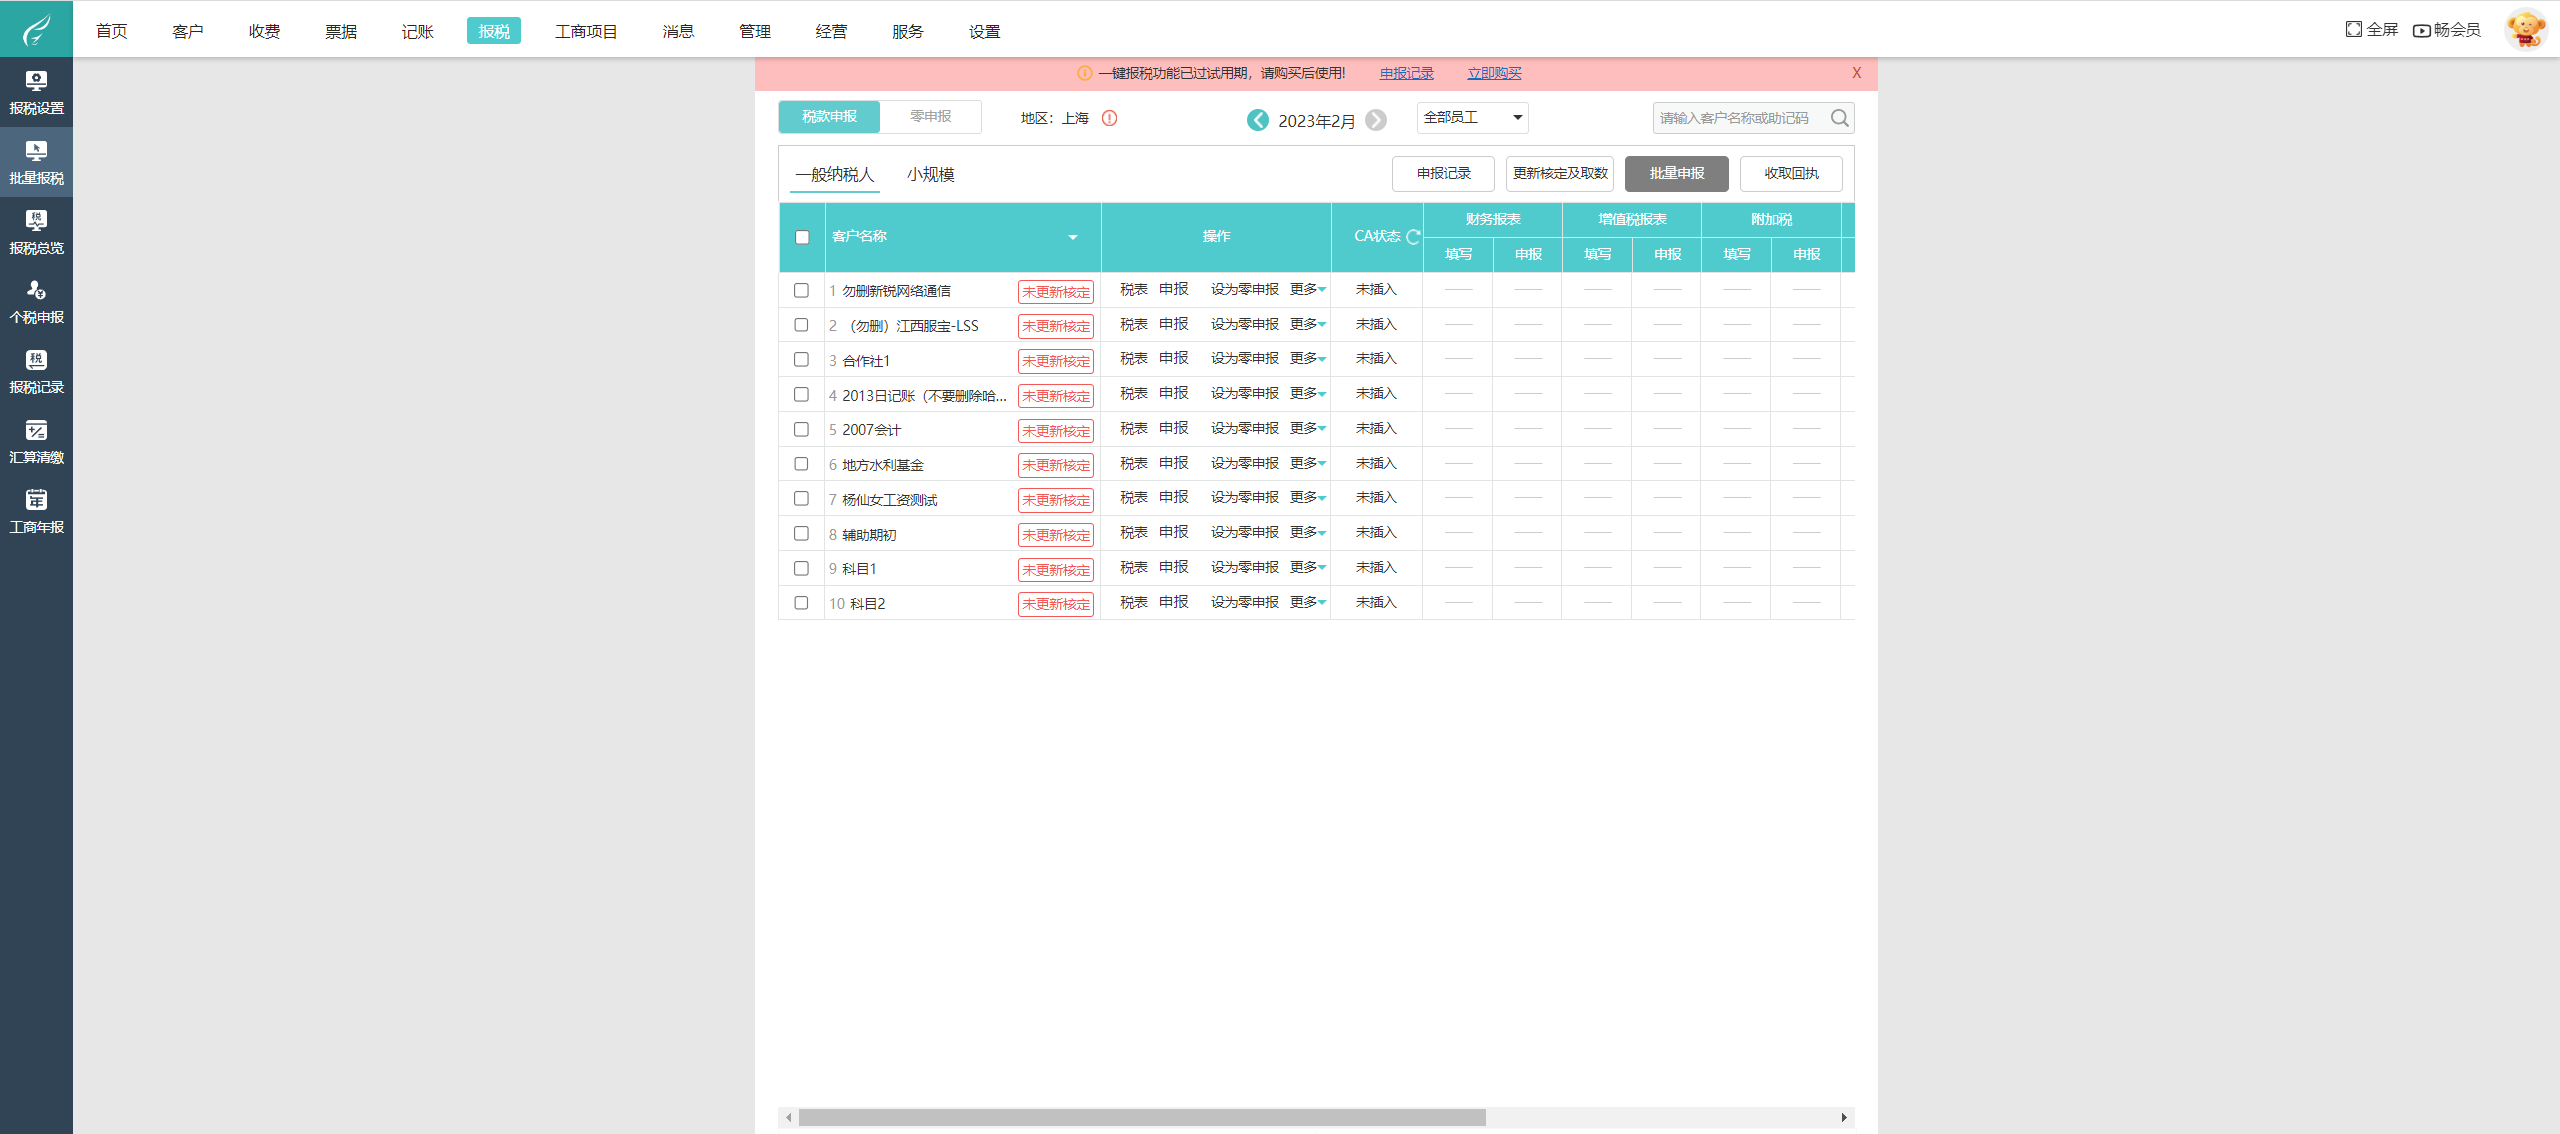Click the home 首页 navigation icon
2560x1134 pixels.
116,31
